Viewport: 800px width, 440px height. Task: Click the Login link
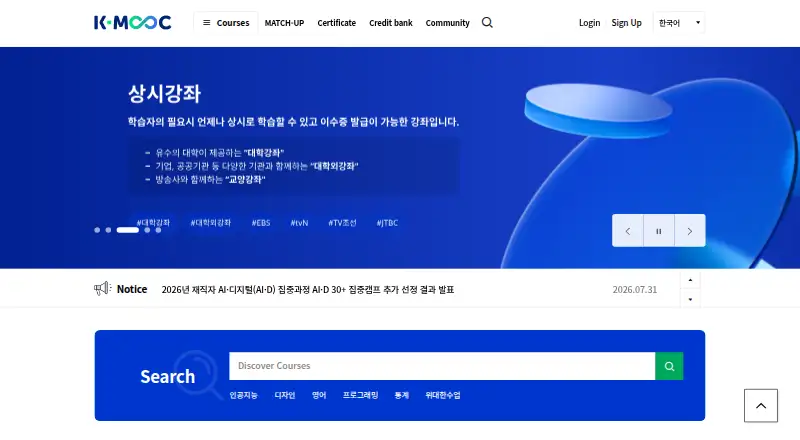click(x=589, y=23)
